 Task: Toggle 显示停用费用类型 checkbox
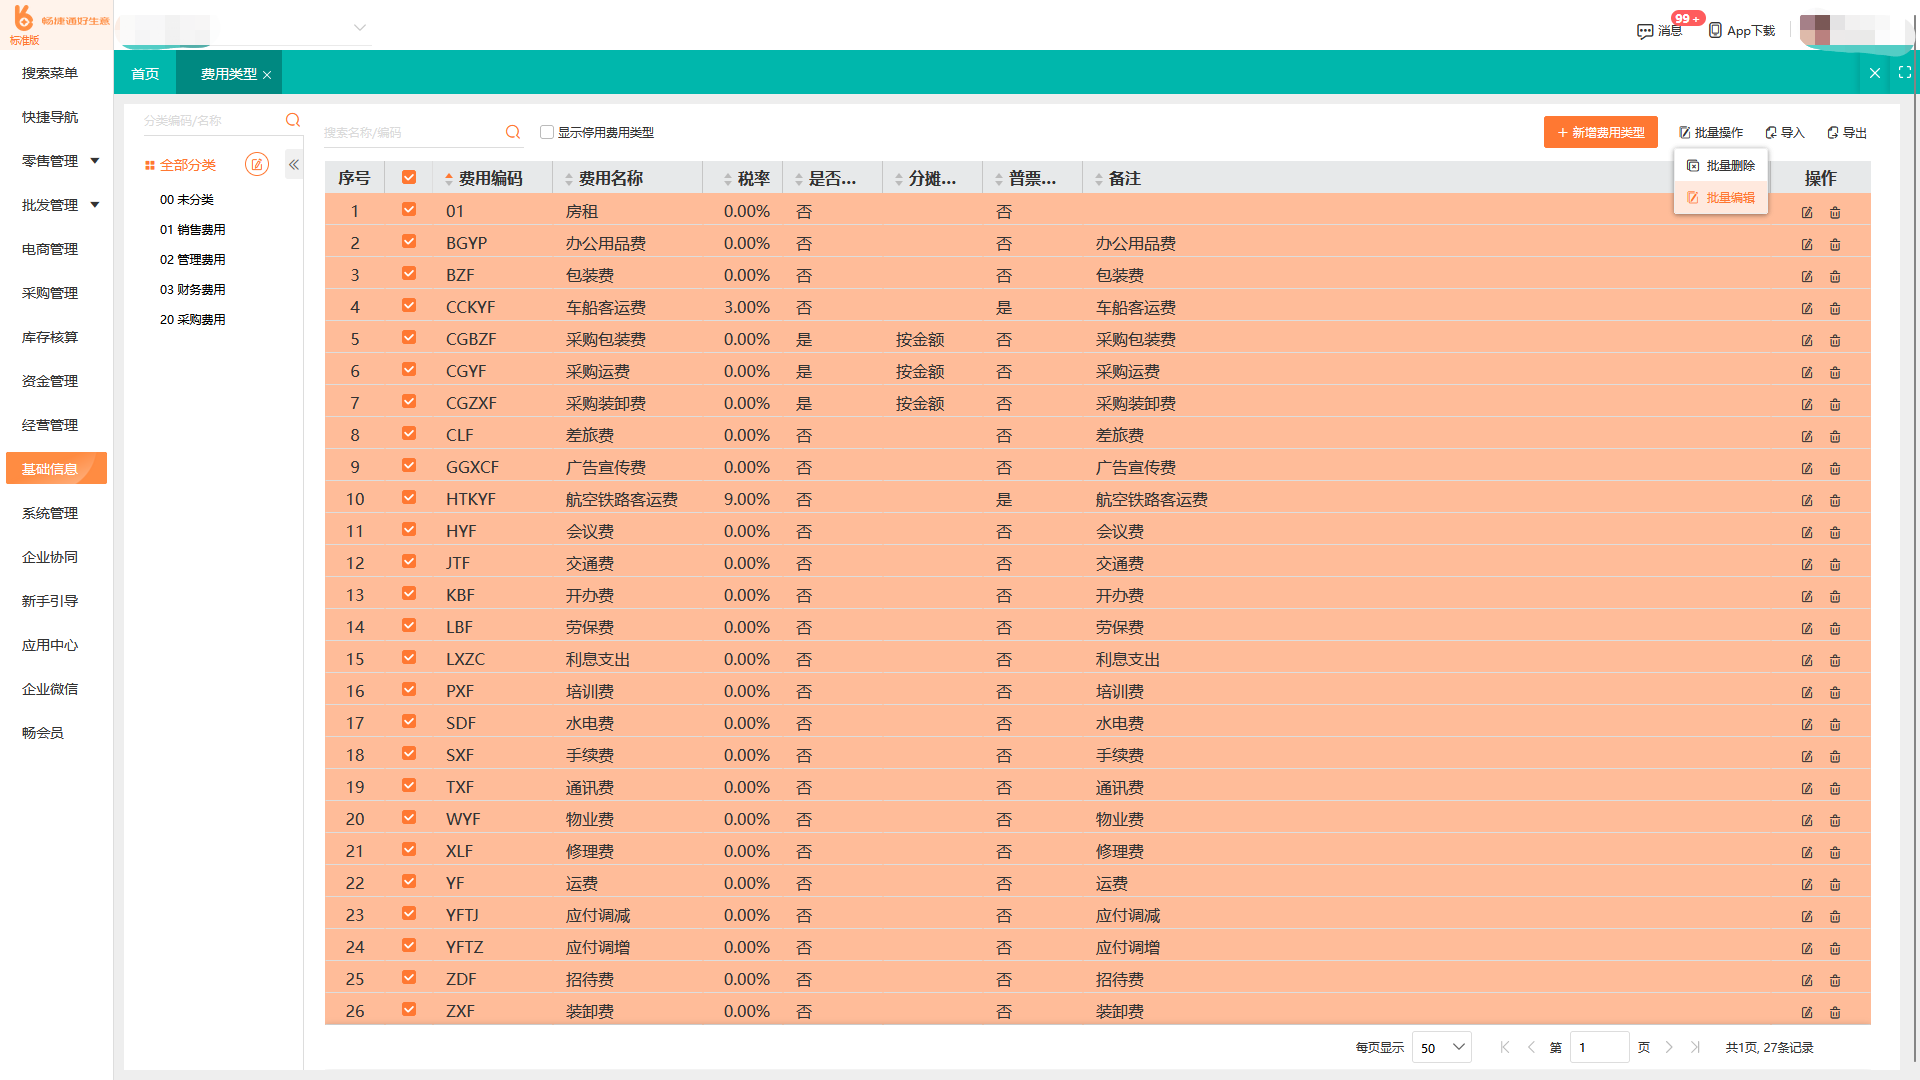pos(546,131)
